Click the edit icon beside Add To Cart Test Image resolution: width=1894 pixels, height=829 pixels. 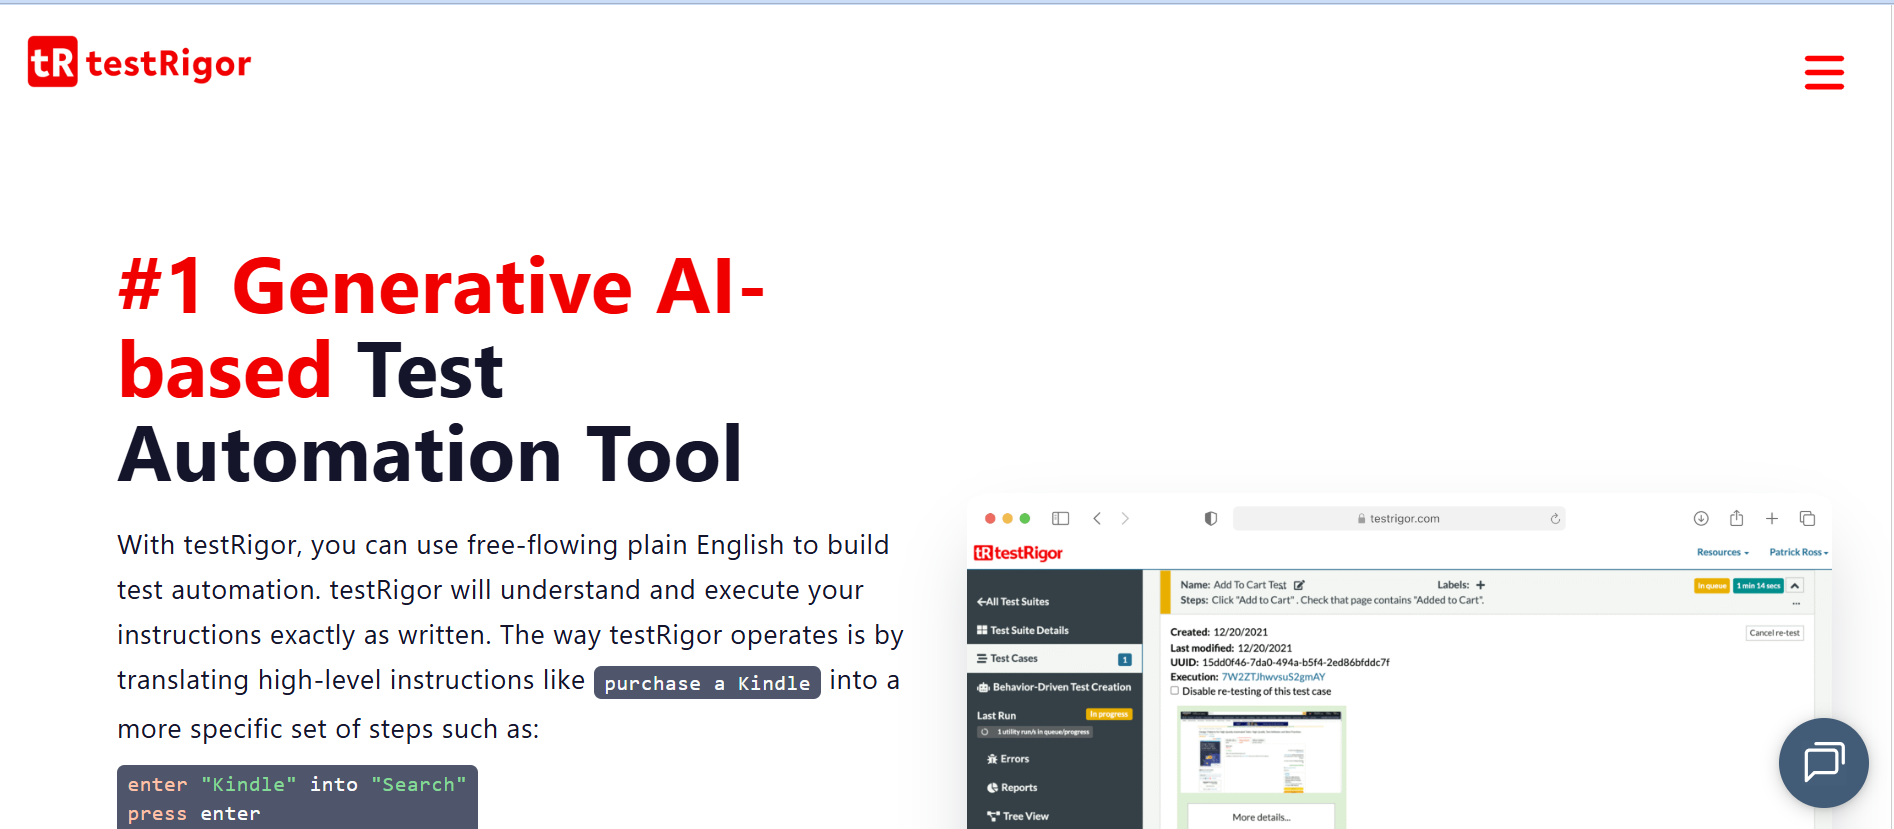[1299, 585]
